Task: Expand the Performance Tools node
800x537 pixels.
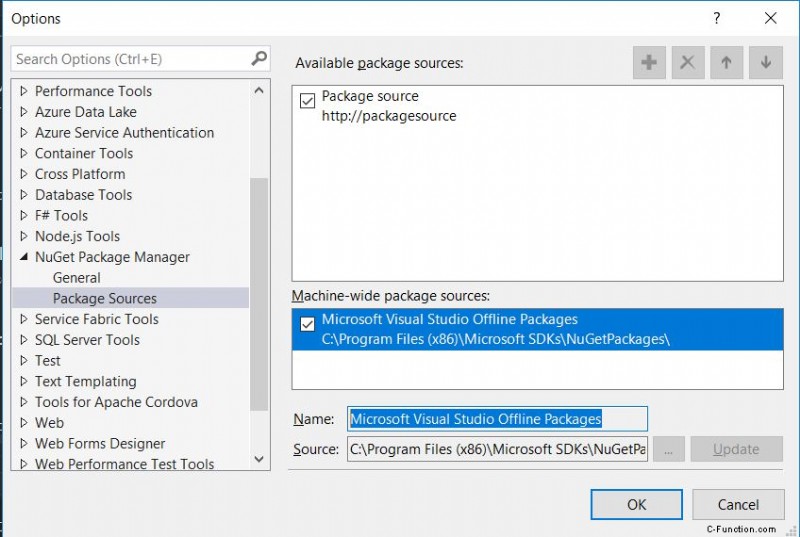Action: tap(24, 91)
